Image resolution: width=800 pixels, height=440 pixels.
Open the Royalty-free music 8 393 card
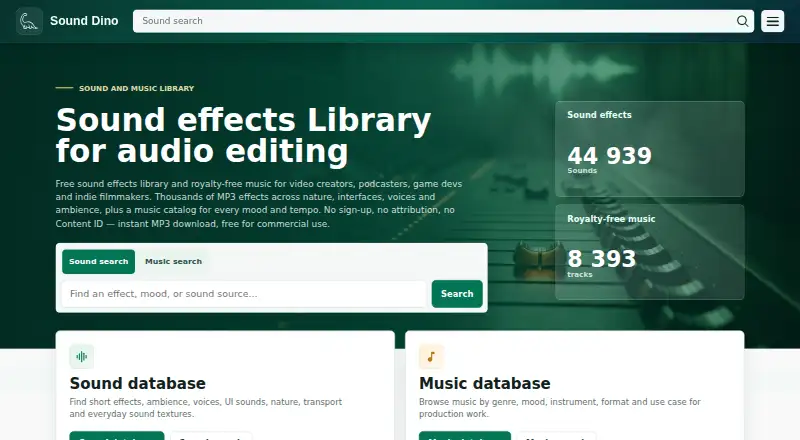649,252
